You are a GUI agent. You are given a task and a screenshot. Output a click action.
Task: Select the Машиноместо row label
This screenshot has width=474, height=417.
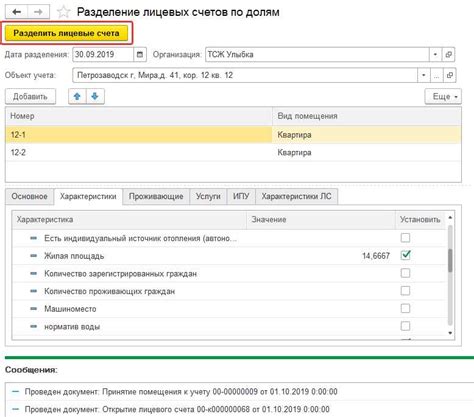(x=70, y=309)
